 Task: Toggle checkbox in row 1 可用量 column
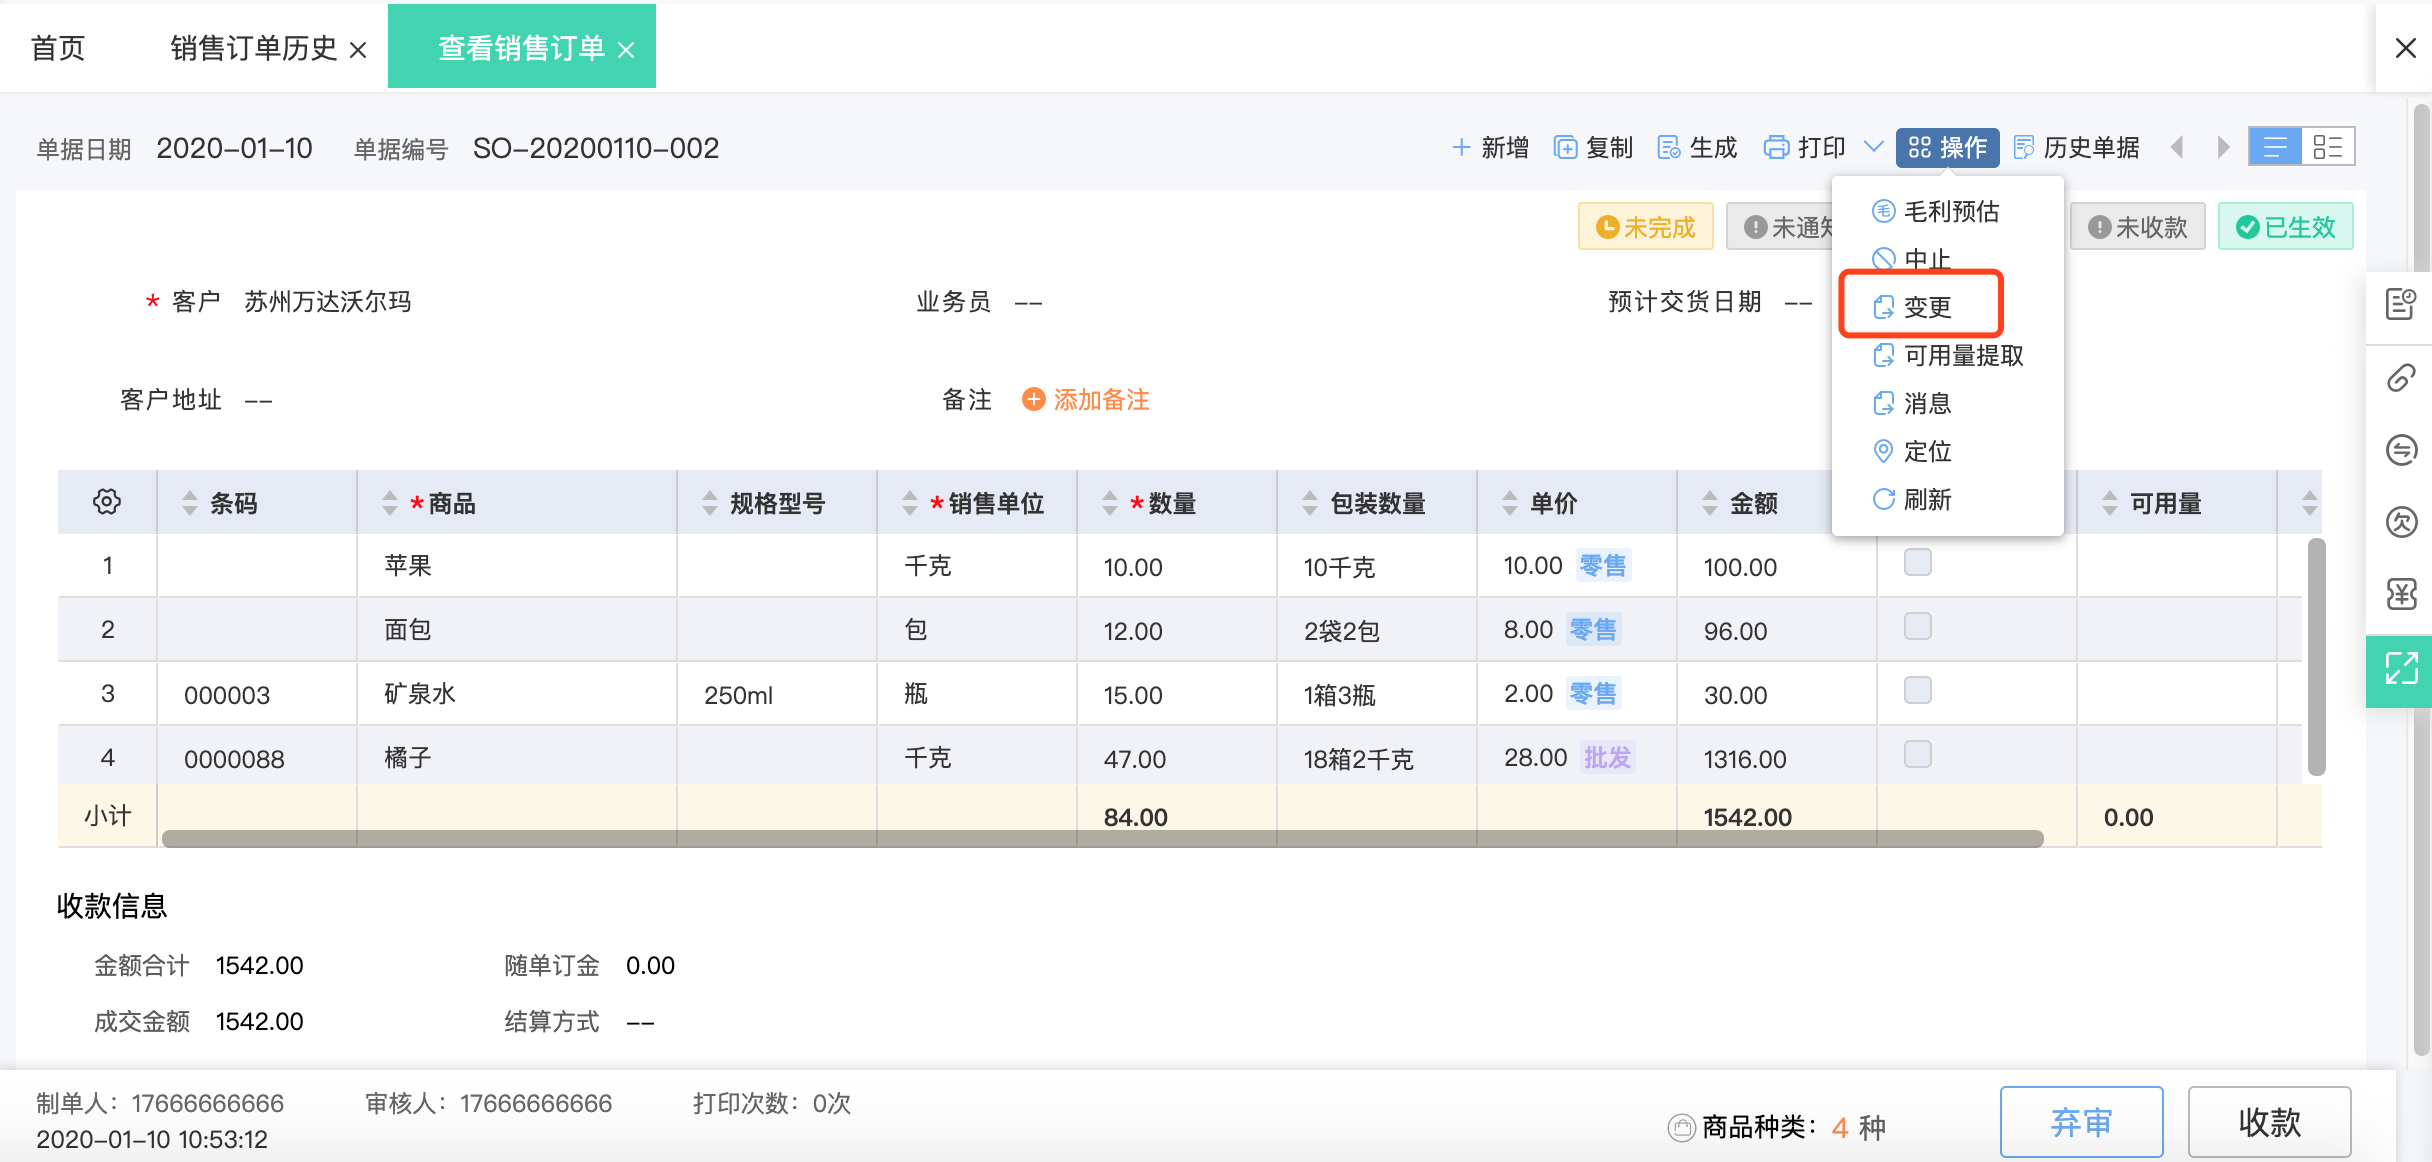pyautogui.click(x=1916, y=563)
